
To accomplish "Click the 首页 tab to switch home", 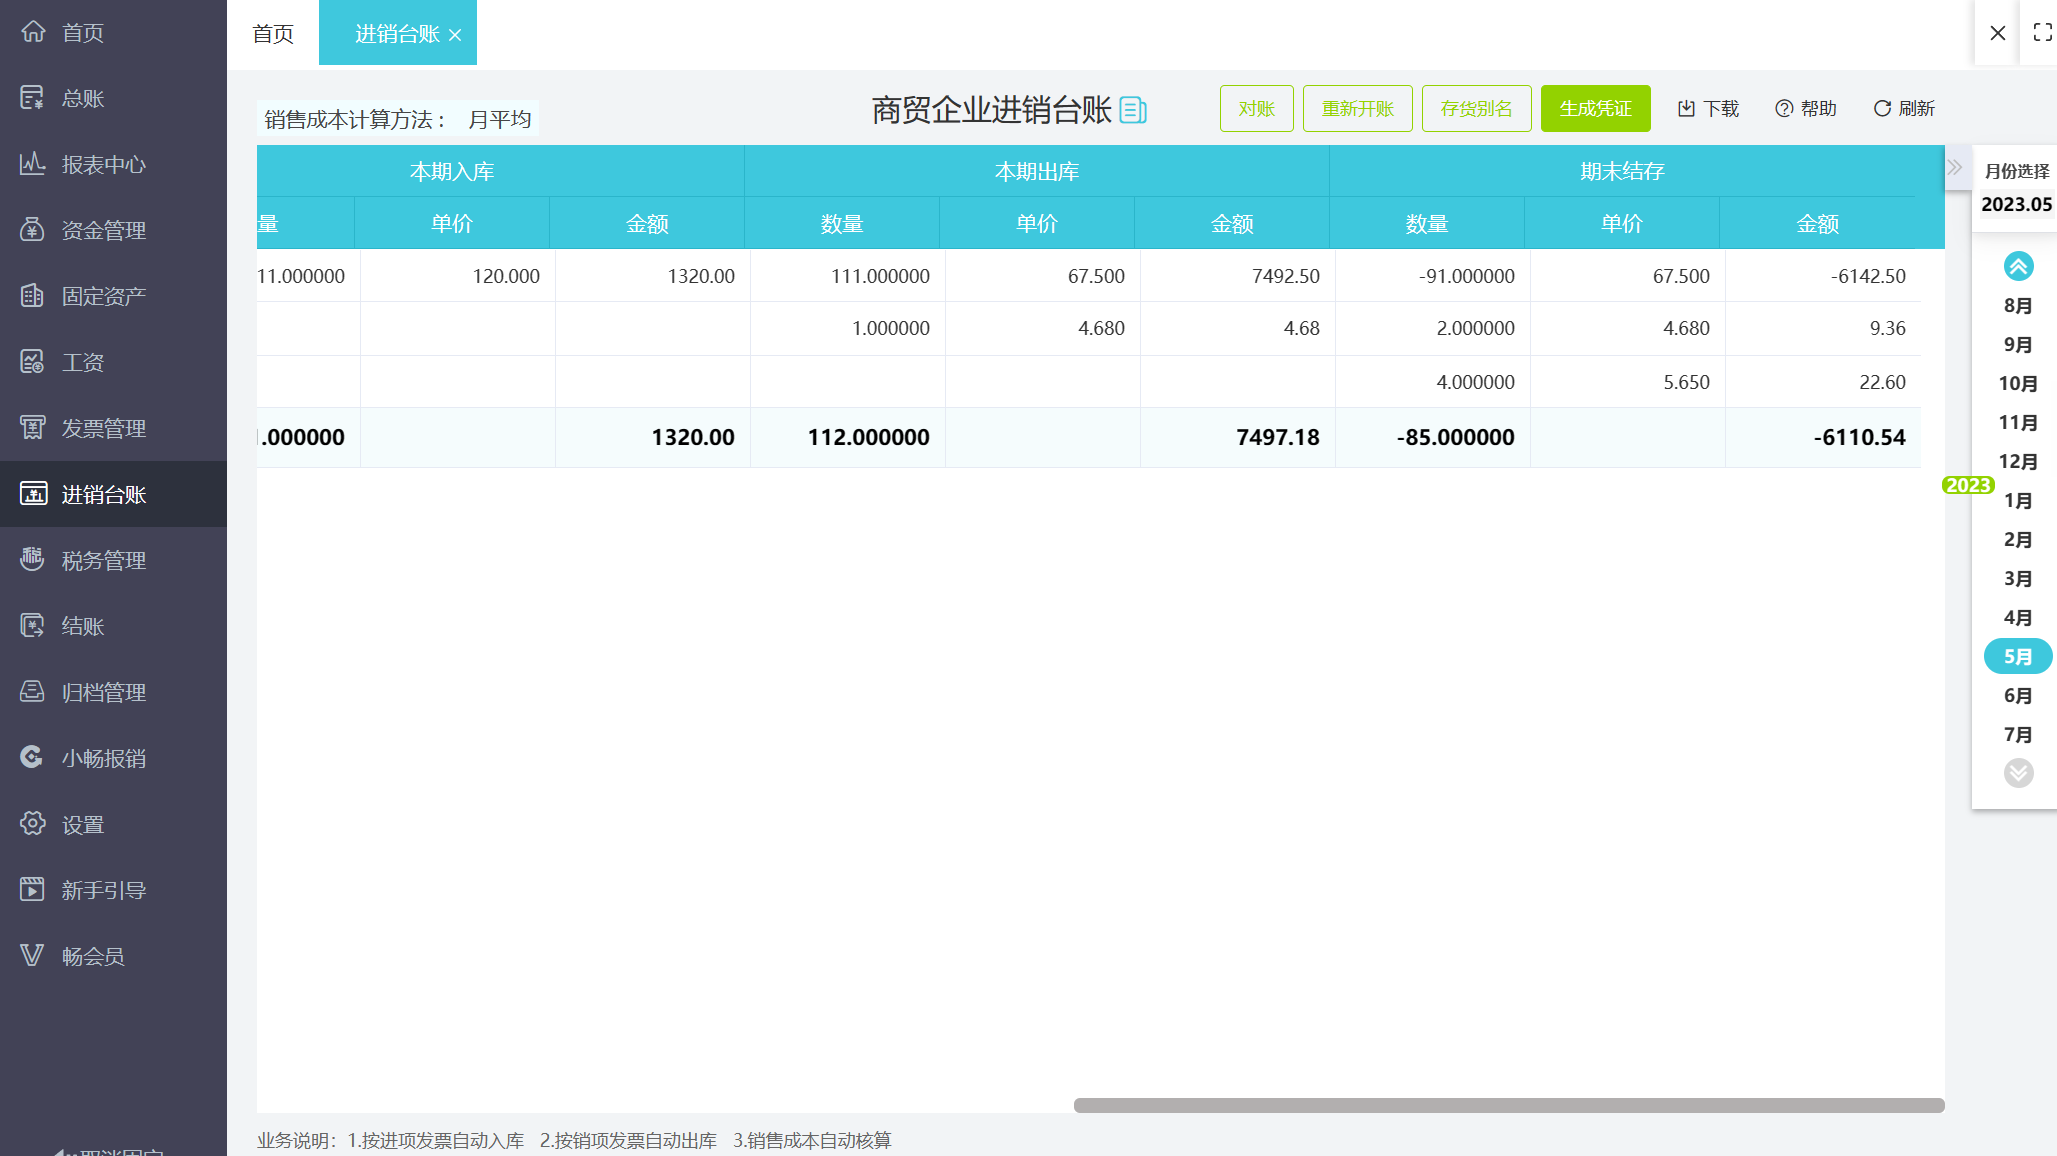I will (273, 33).
